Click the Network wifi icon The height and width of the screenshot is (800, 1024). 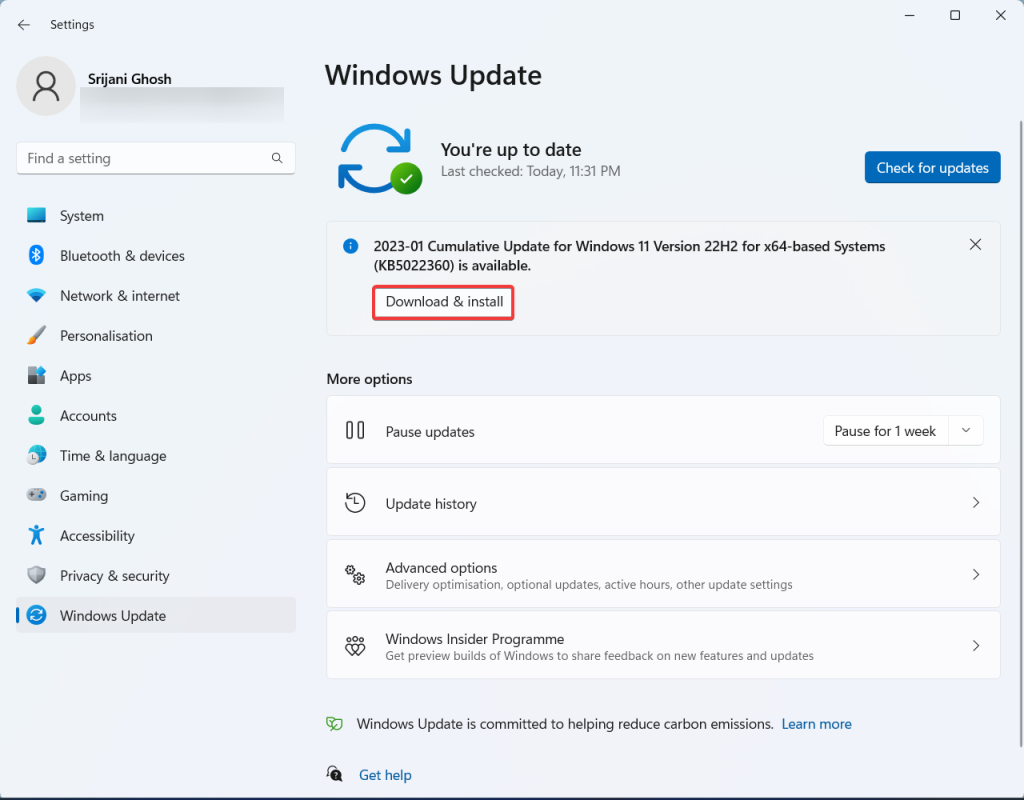point(37,295)
